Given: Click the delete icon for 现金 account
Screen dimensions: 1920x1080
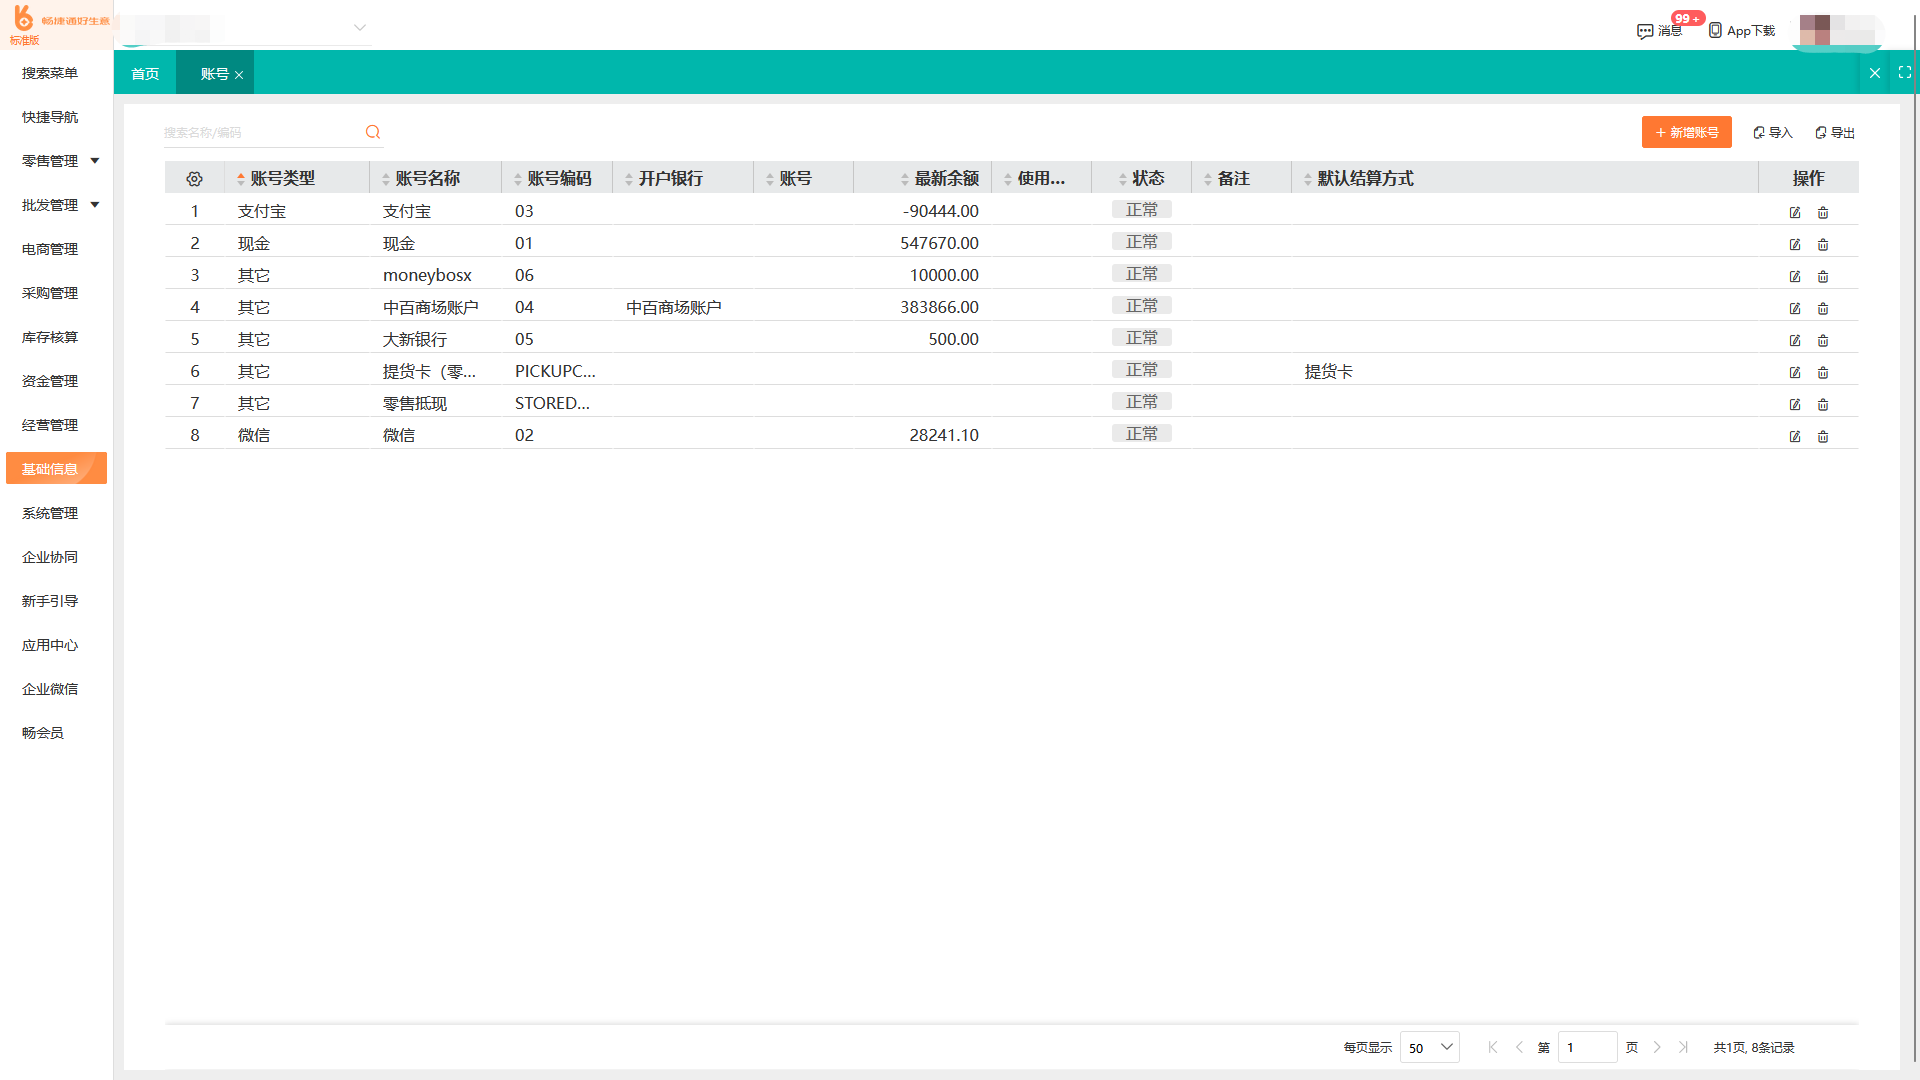Looking at the screenshot, I should coord(1822,243).
